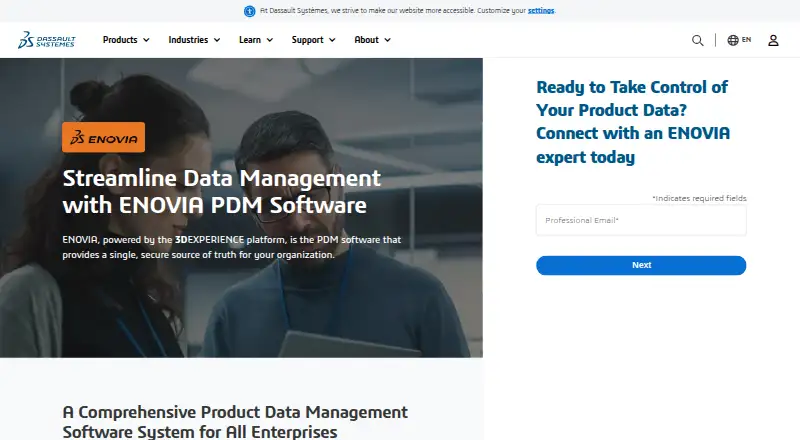Open the Industries menu
This screenshot has height=440, width=800.
(188, 40)
